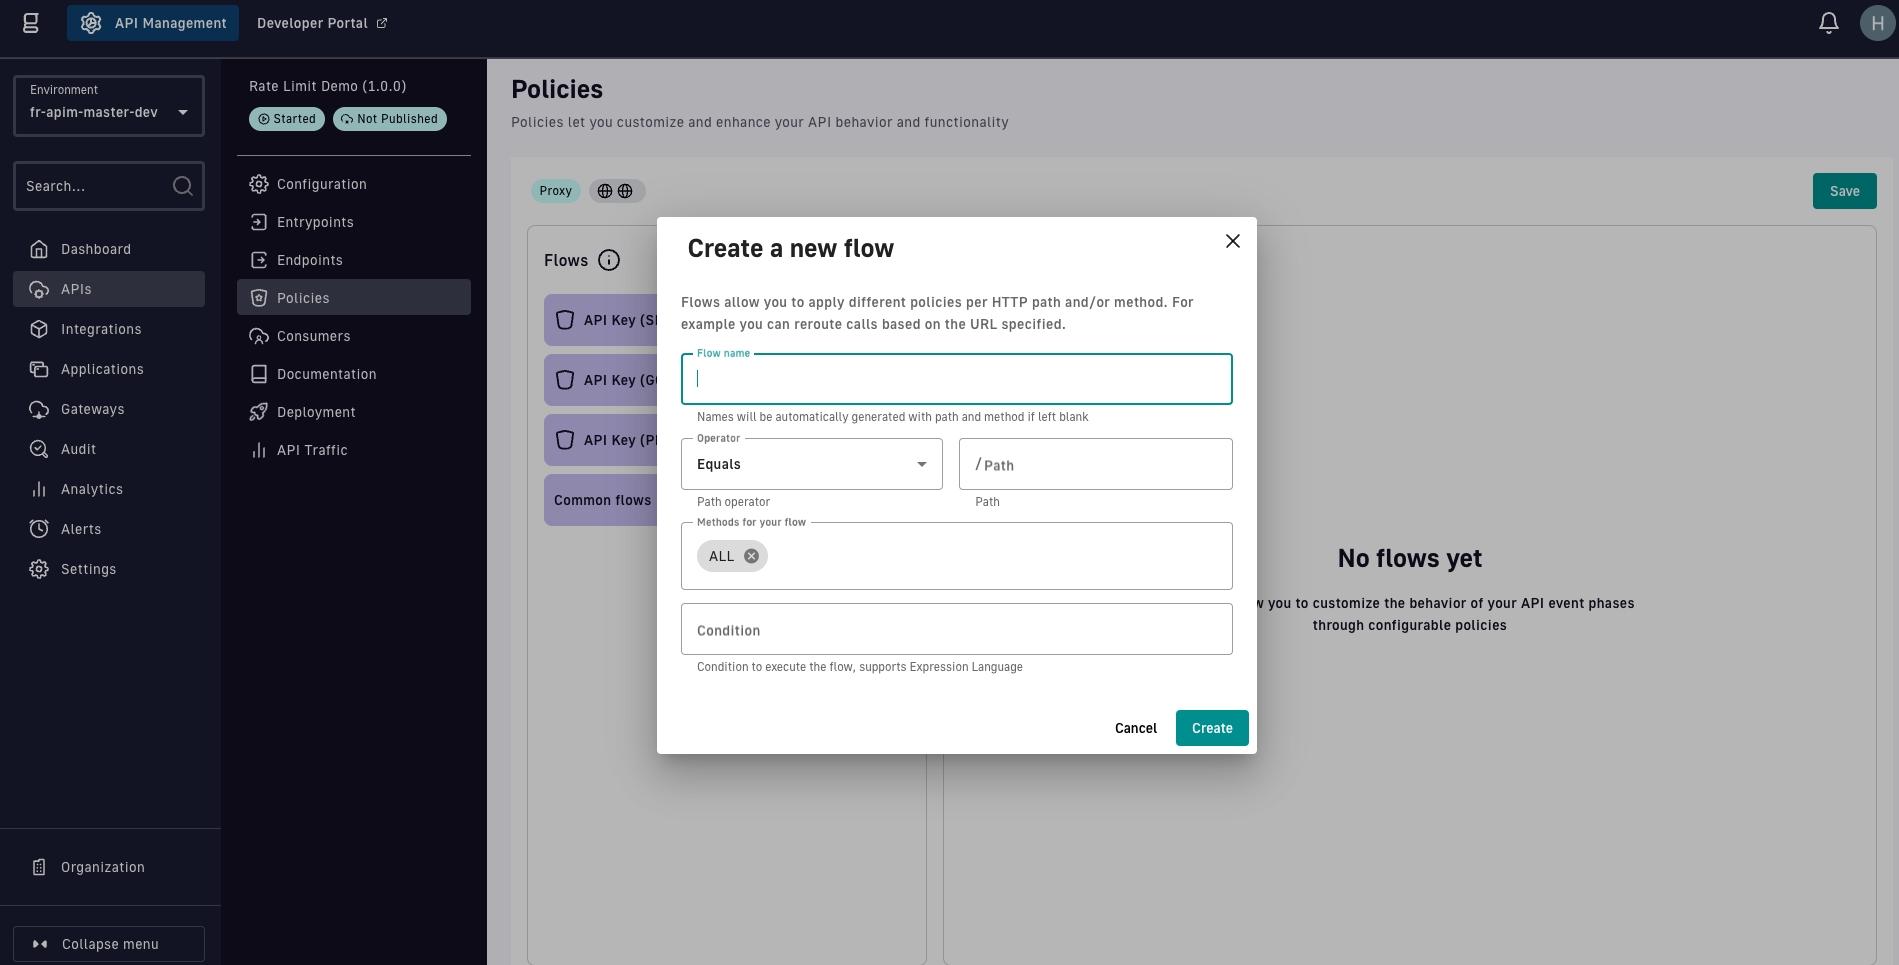Click the notifications bell icon

[x=1828, y=23]
